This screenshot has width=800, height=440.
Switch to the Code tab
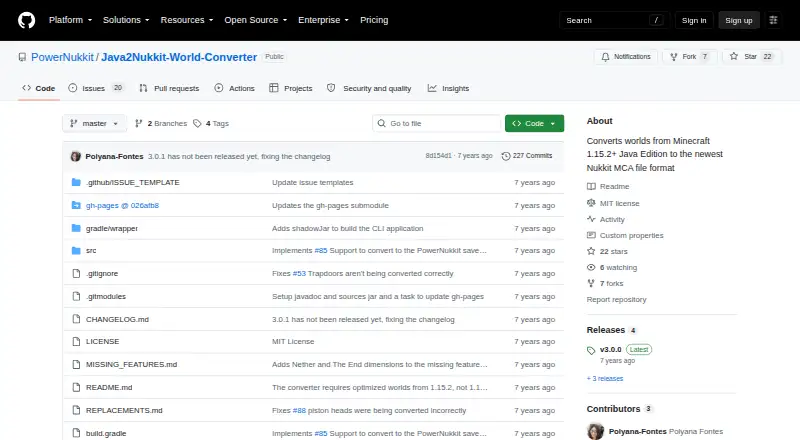[39, 88]
